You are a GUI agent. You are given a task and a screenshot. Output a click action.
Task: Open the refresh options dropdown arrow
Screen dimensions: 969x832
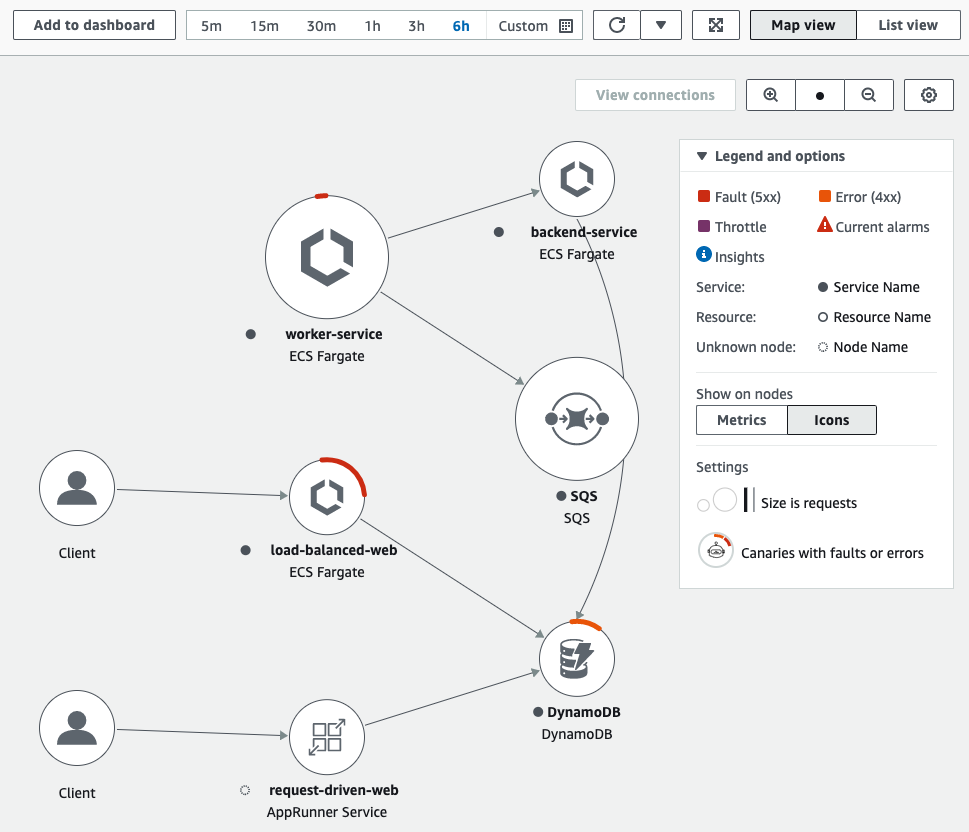[661, 25]
